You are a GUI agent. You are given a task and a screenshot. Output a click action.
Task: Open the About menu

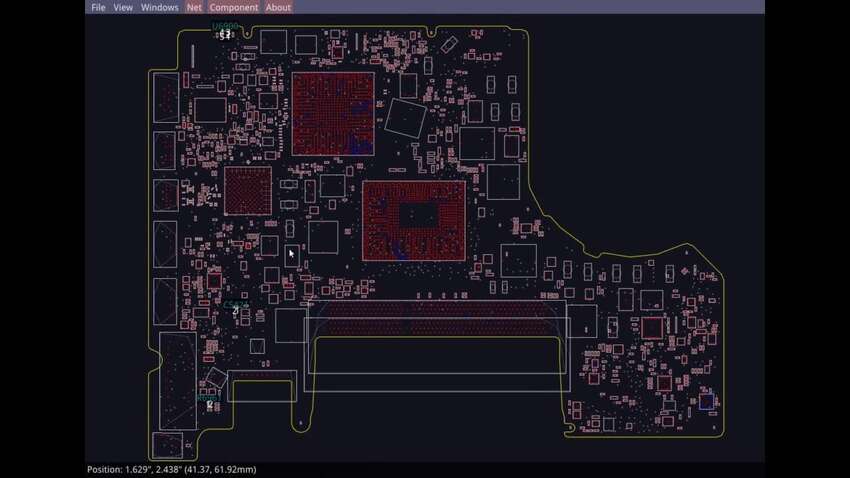pos(278,7)
